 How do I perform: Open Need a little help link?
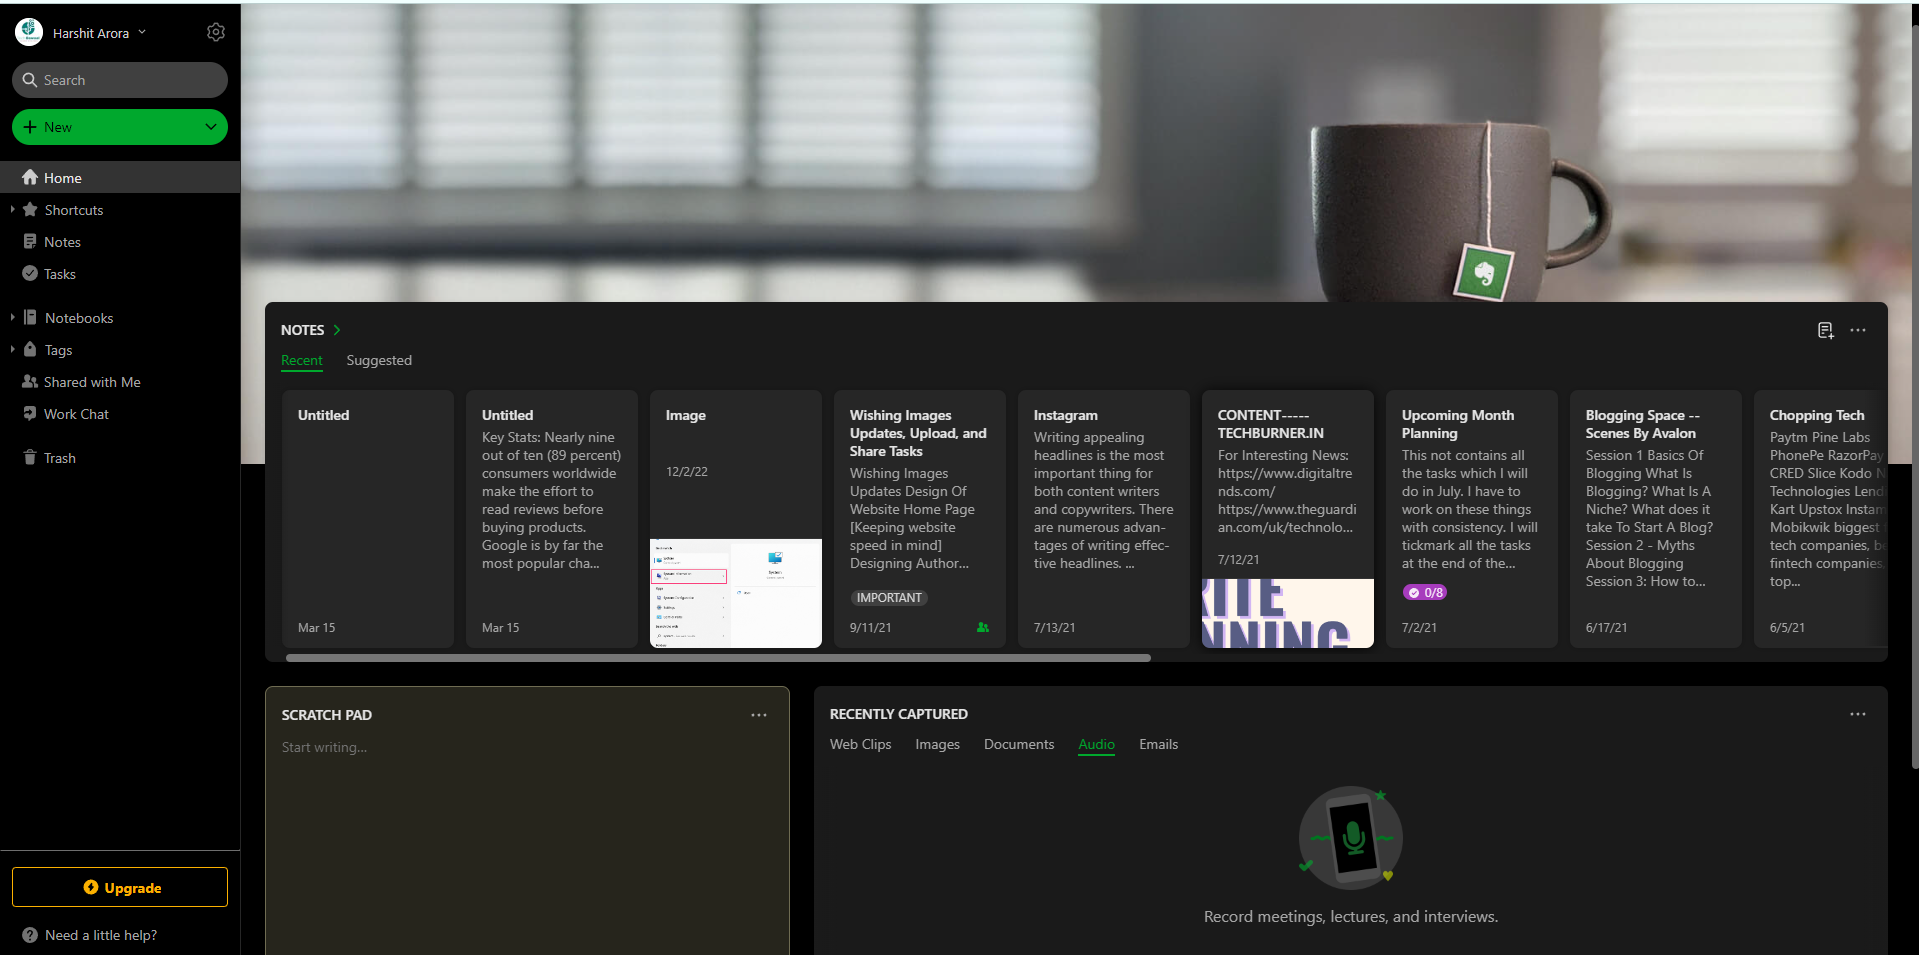(x=100, y=935)
